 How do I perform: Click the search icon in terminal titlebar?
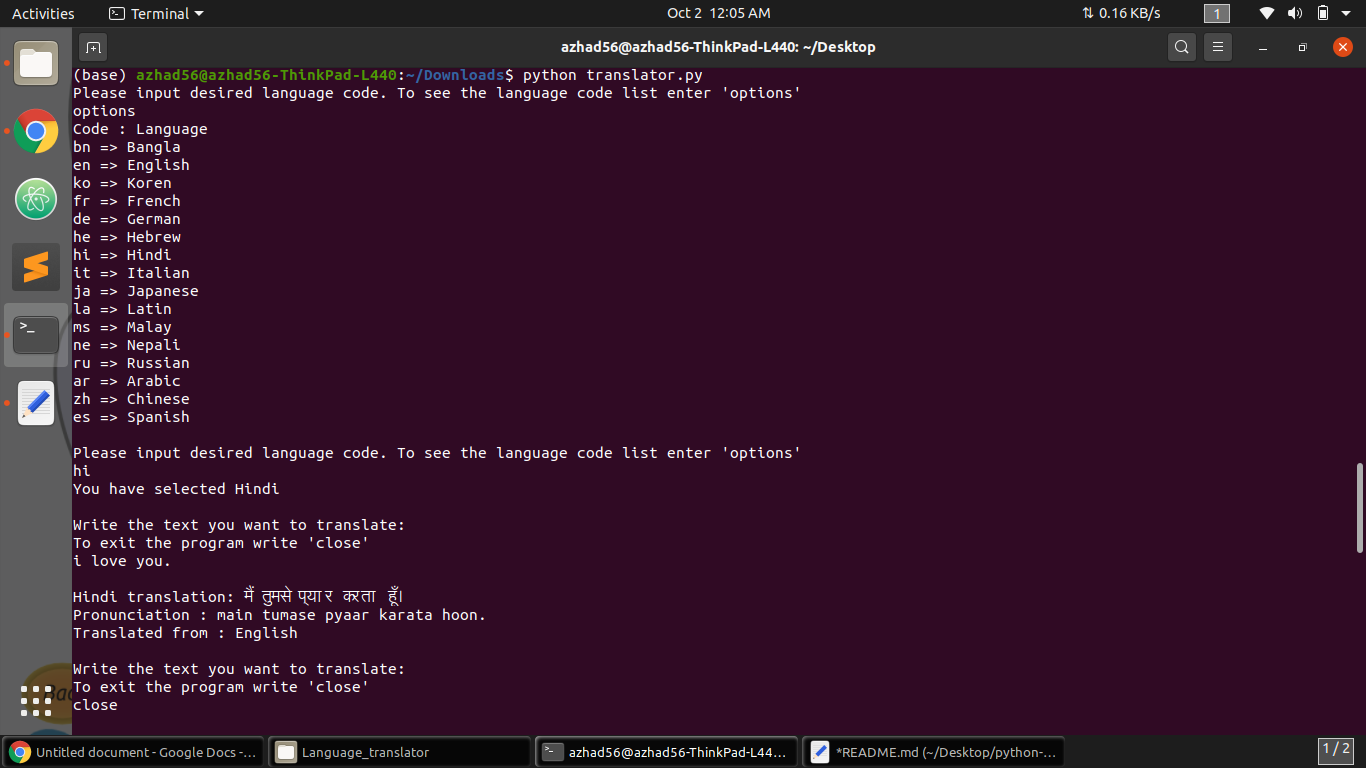click(x=1181, y=46)
